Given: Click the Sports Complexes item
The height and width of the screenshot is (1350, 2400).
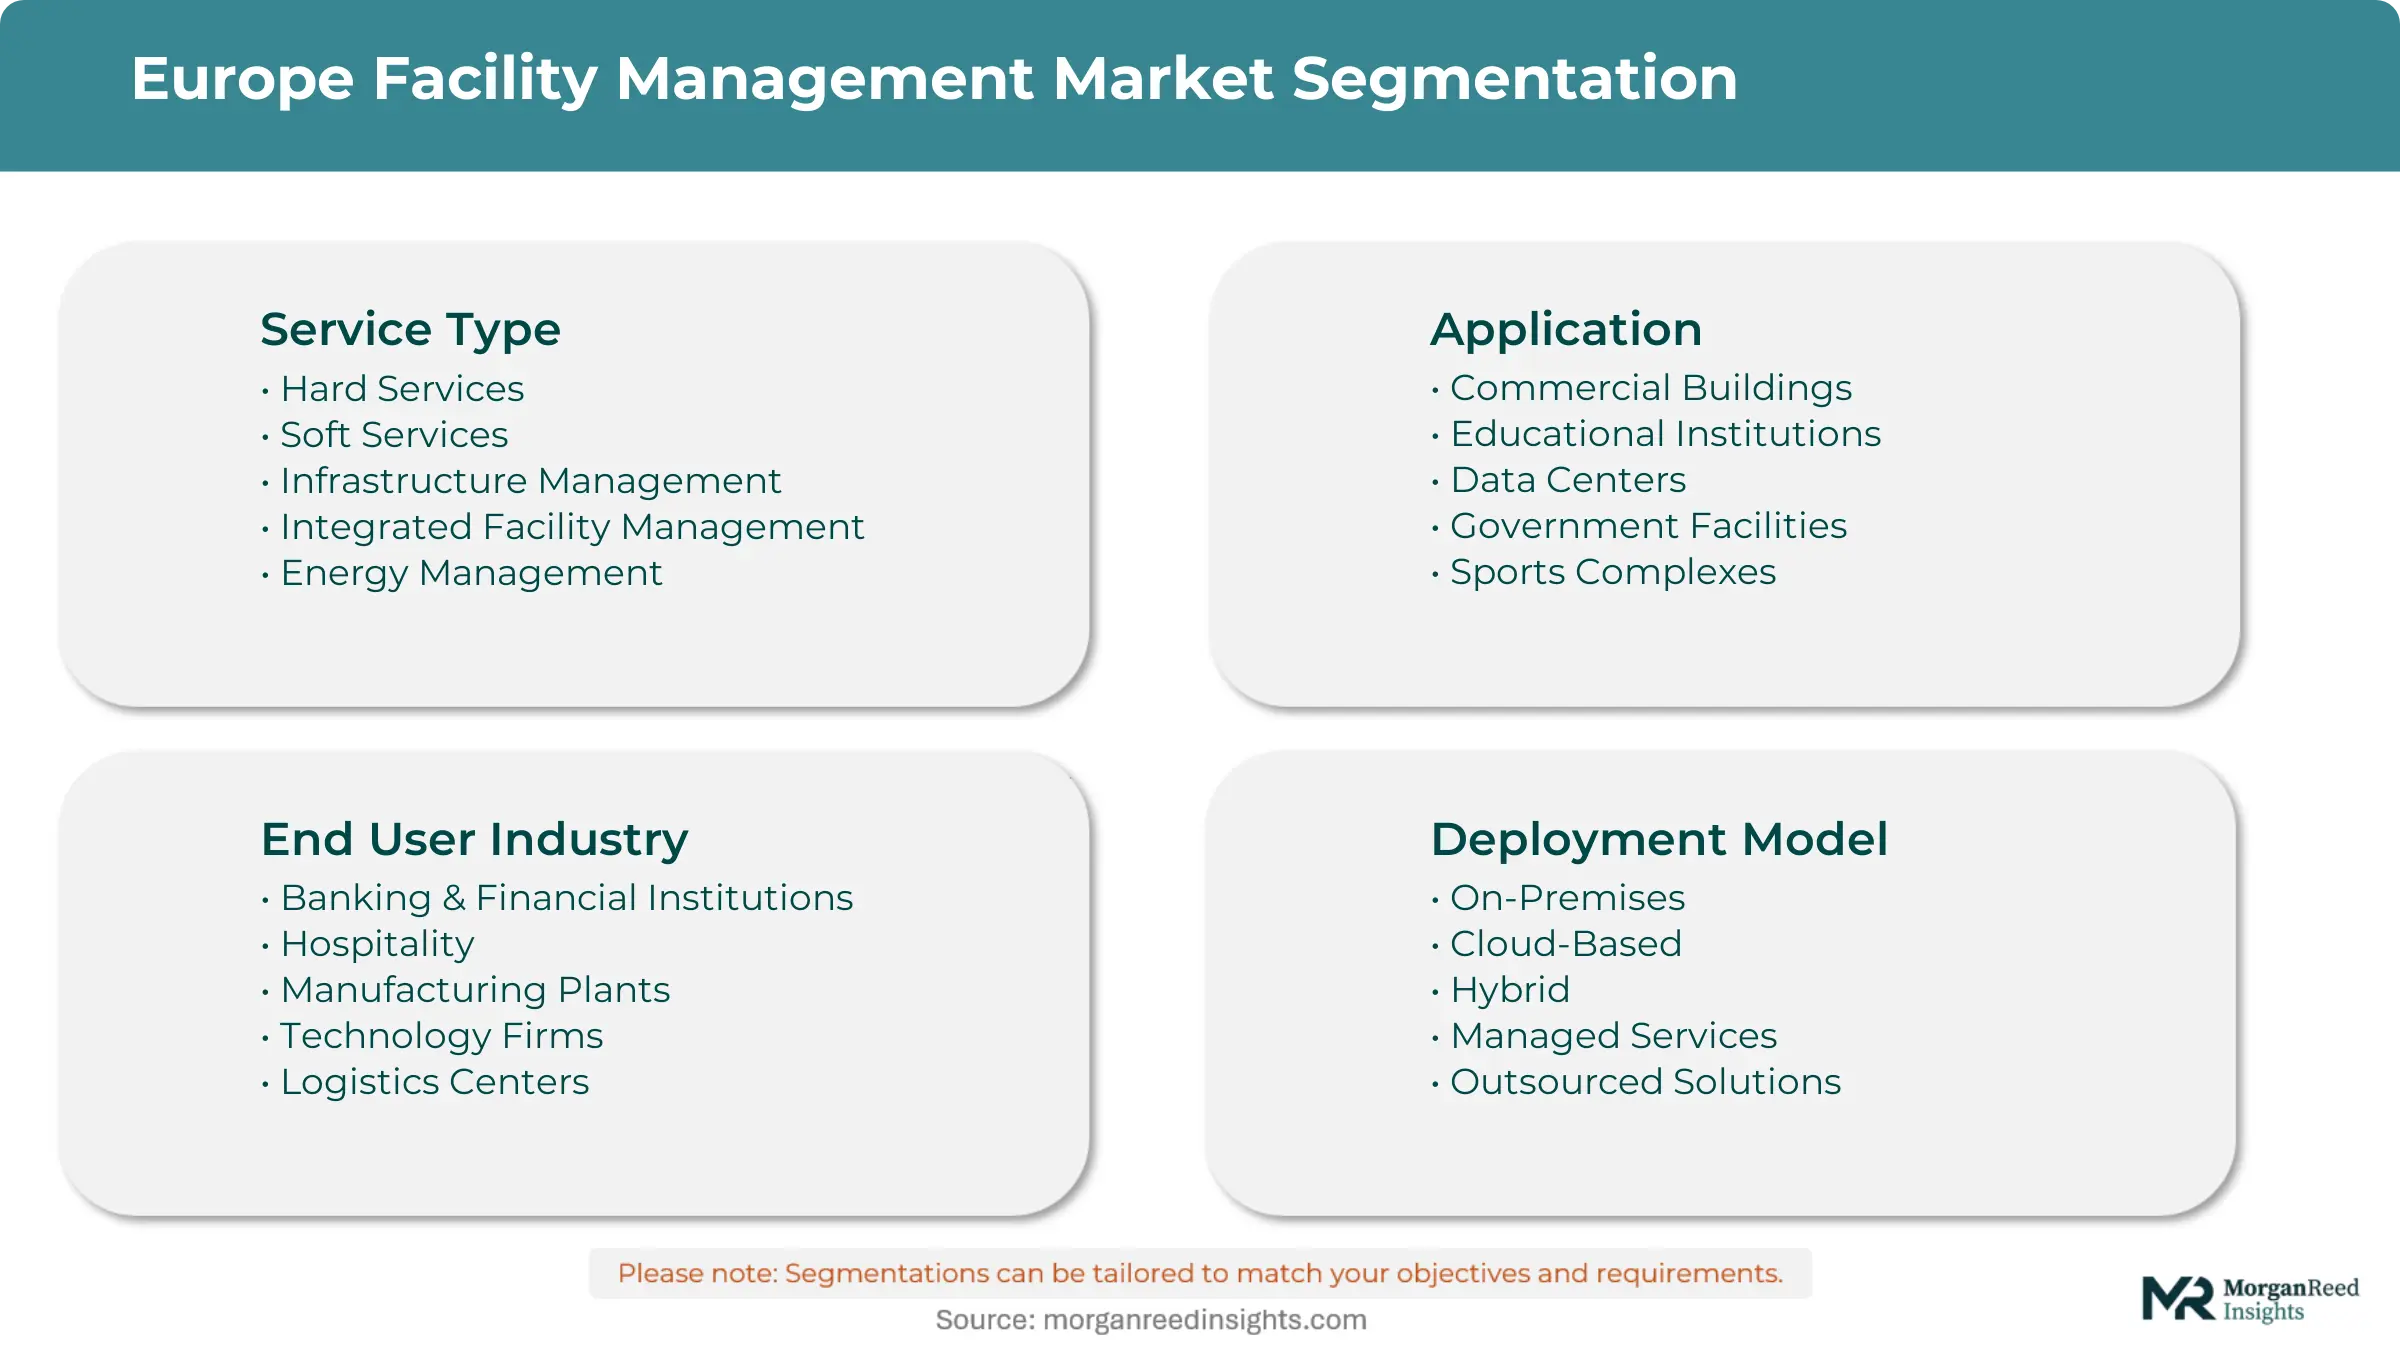Looking at the screenshot, I should 1612,573.
